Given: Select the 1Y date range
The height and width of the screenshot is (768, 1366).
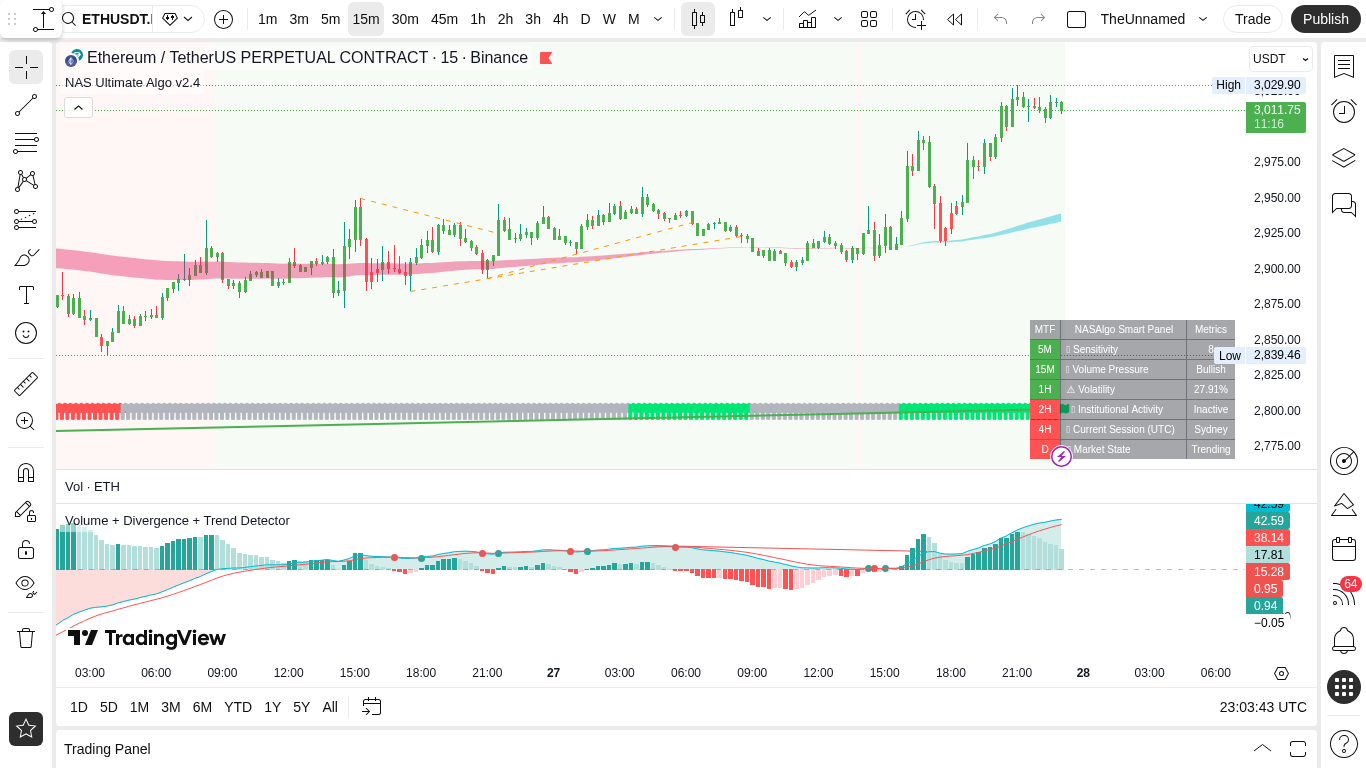Looking at the screenshot, I should [272, 707].
